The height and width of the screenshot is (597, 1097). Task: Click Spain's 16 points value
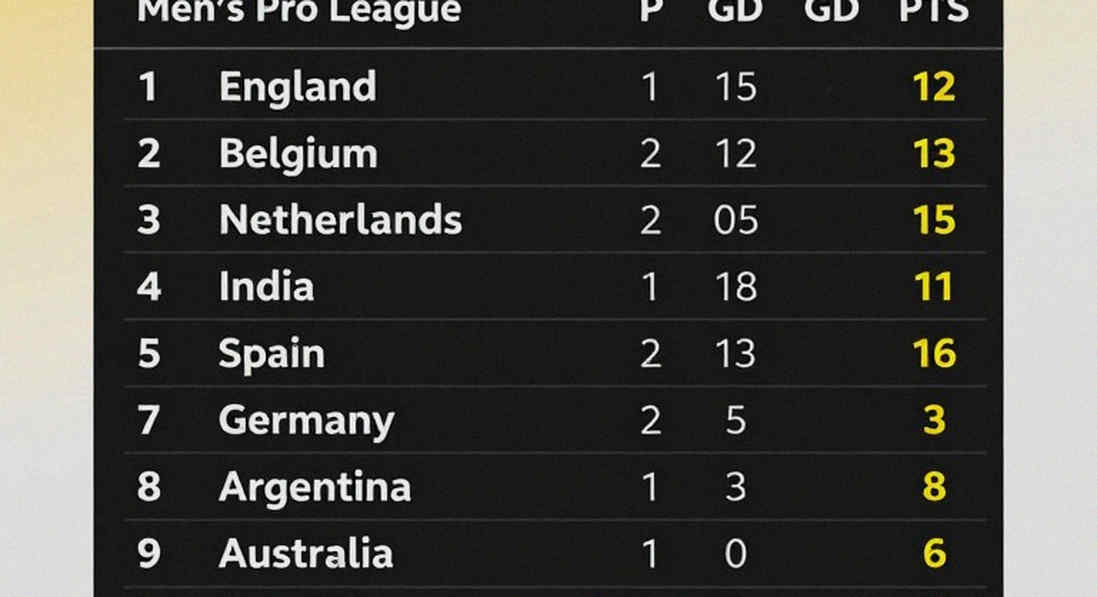(x=934, y=353)
